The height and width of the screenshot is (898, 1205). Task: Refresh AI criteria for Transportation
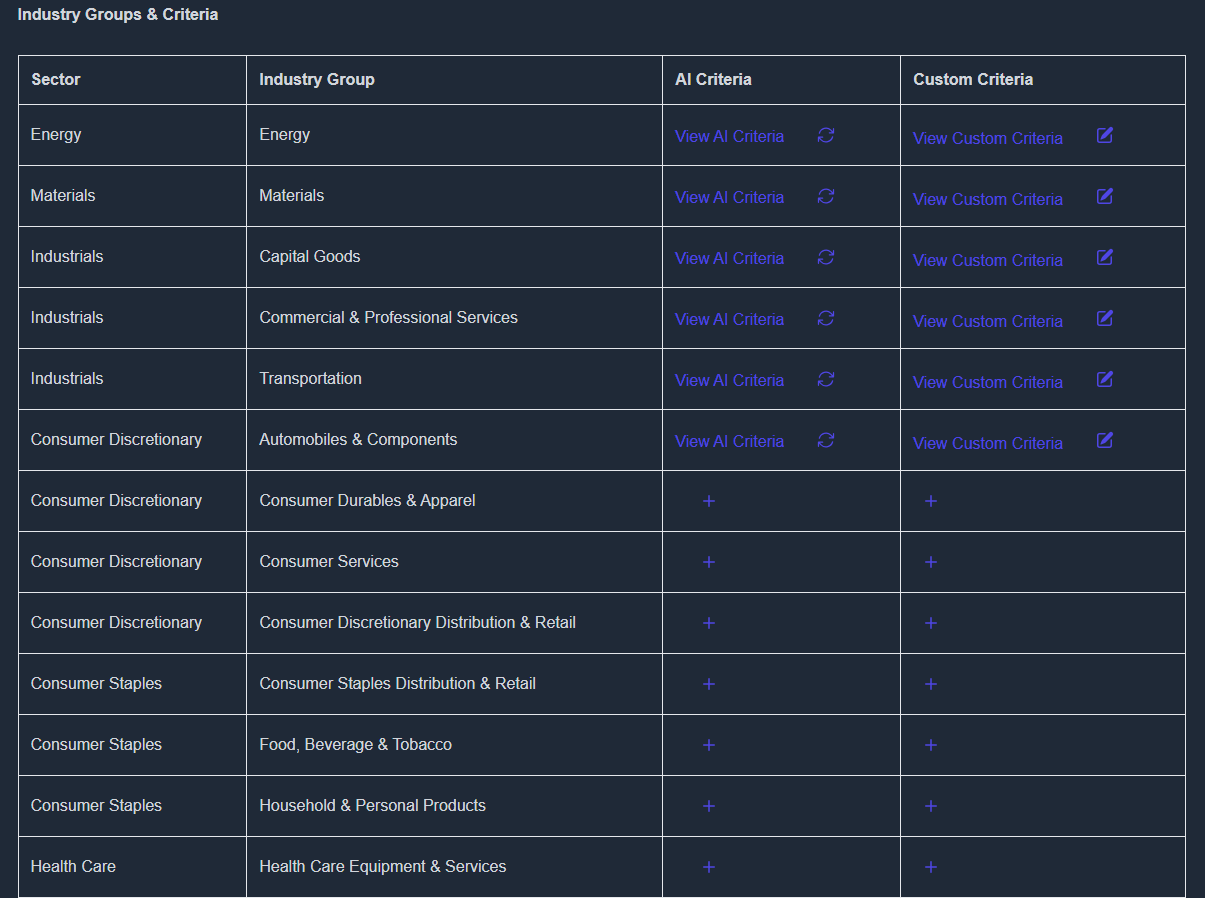point(825,379)
